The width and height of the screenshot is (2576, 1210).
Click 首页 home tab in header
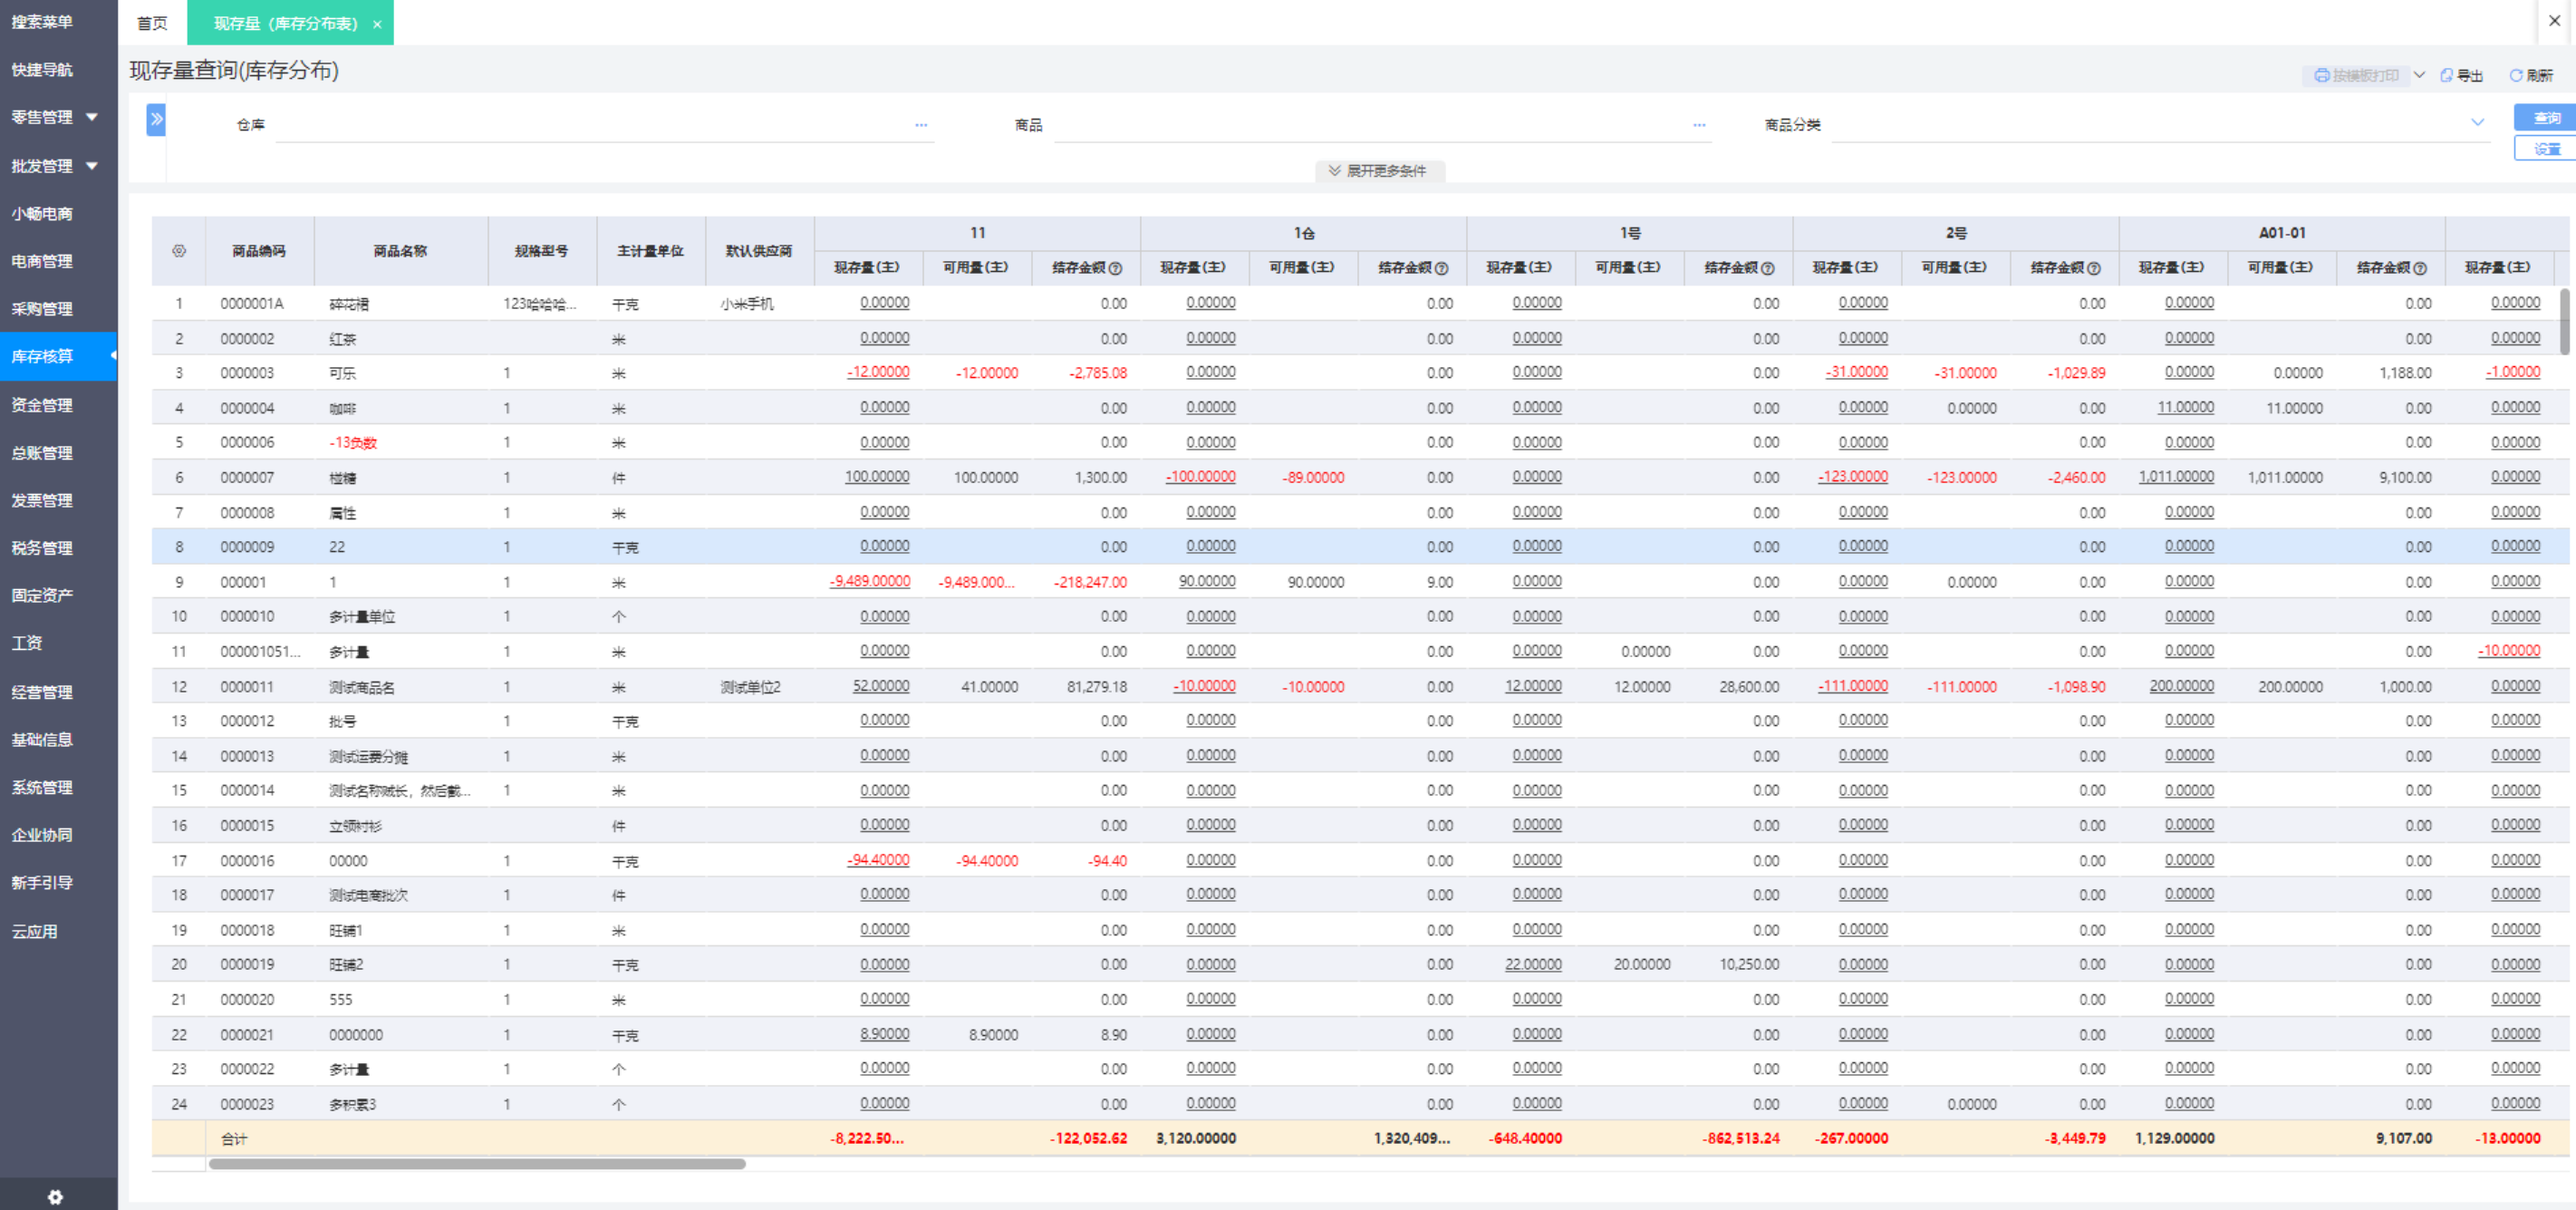[158, 22]
